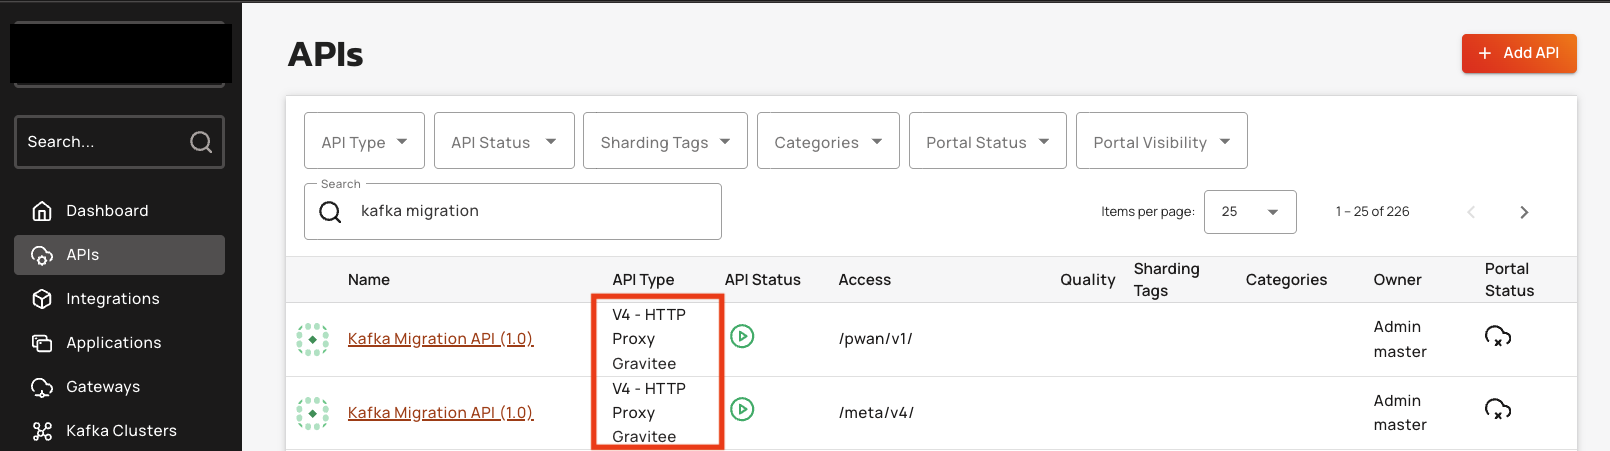1610x451 pixels.
Task: Click the started status icon for /meta/v4/ API
Action: (x=742, y=409)
